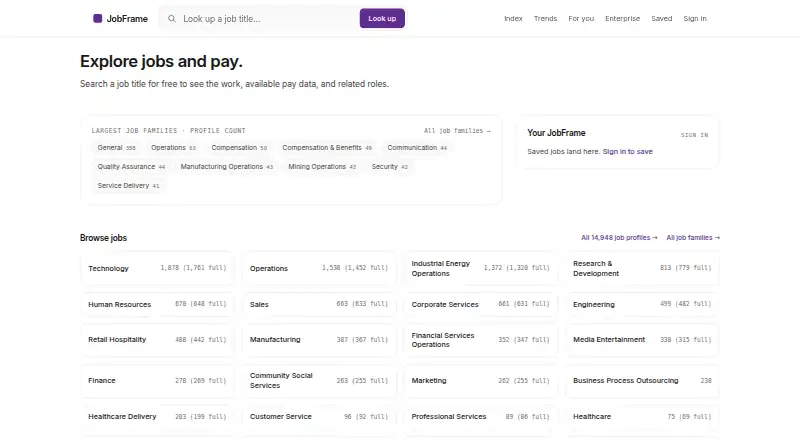Screen dimensions: 800x440
Task: Select the Service Delivery chip
Action: (x=128, y=185)
